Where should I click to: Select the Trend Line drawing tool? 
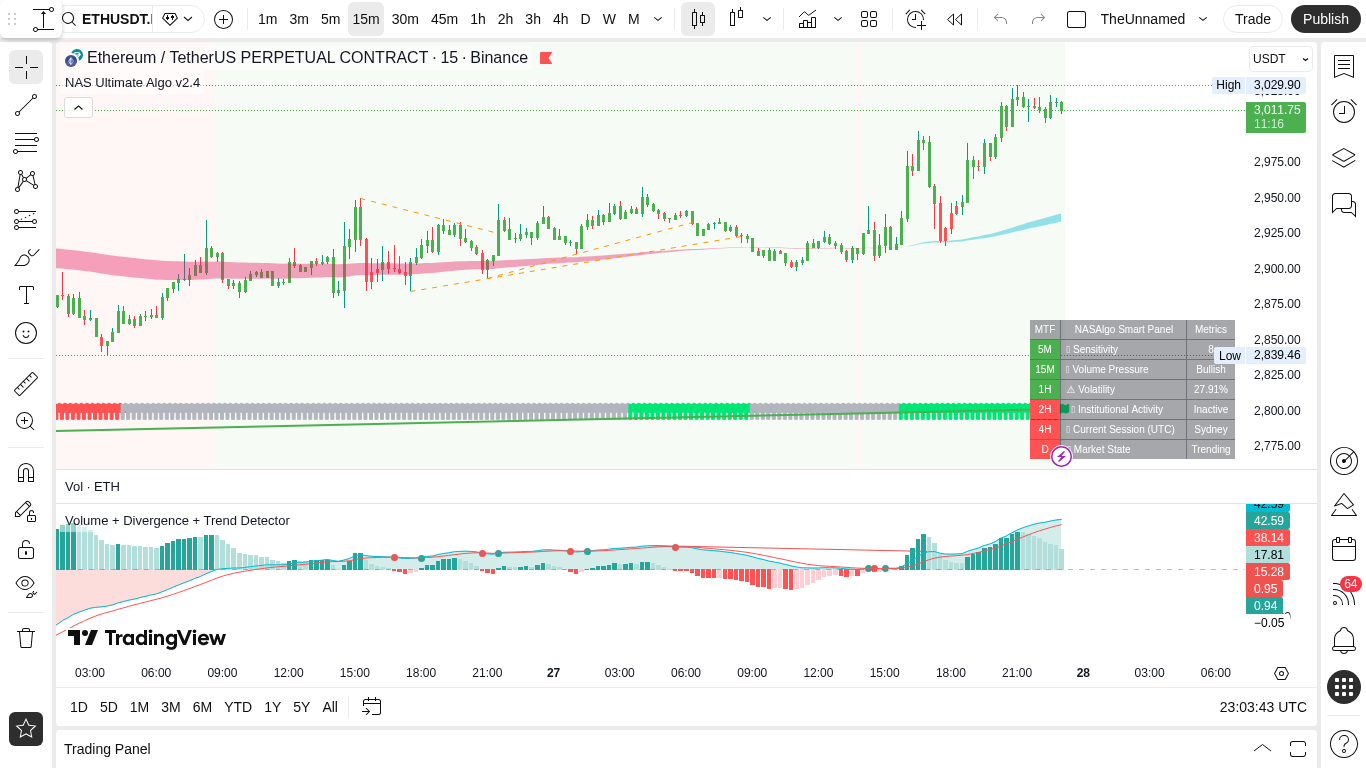point(26,105)
